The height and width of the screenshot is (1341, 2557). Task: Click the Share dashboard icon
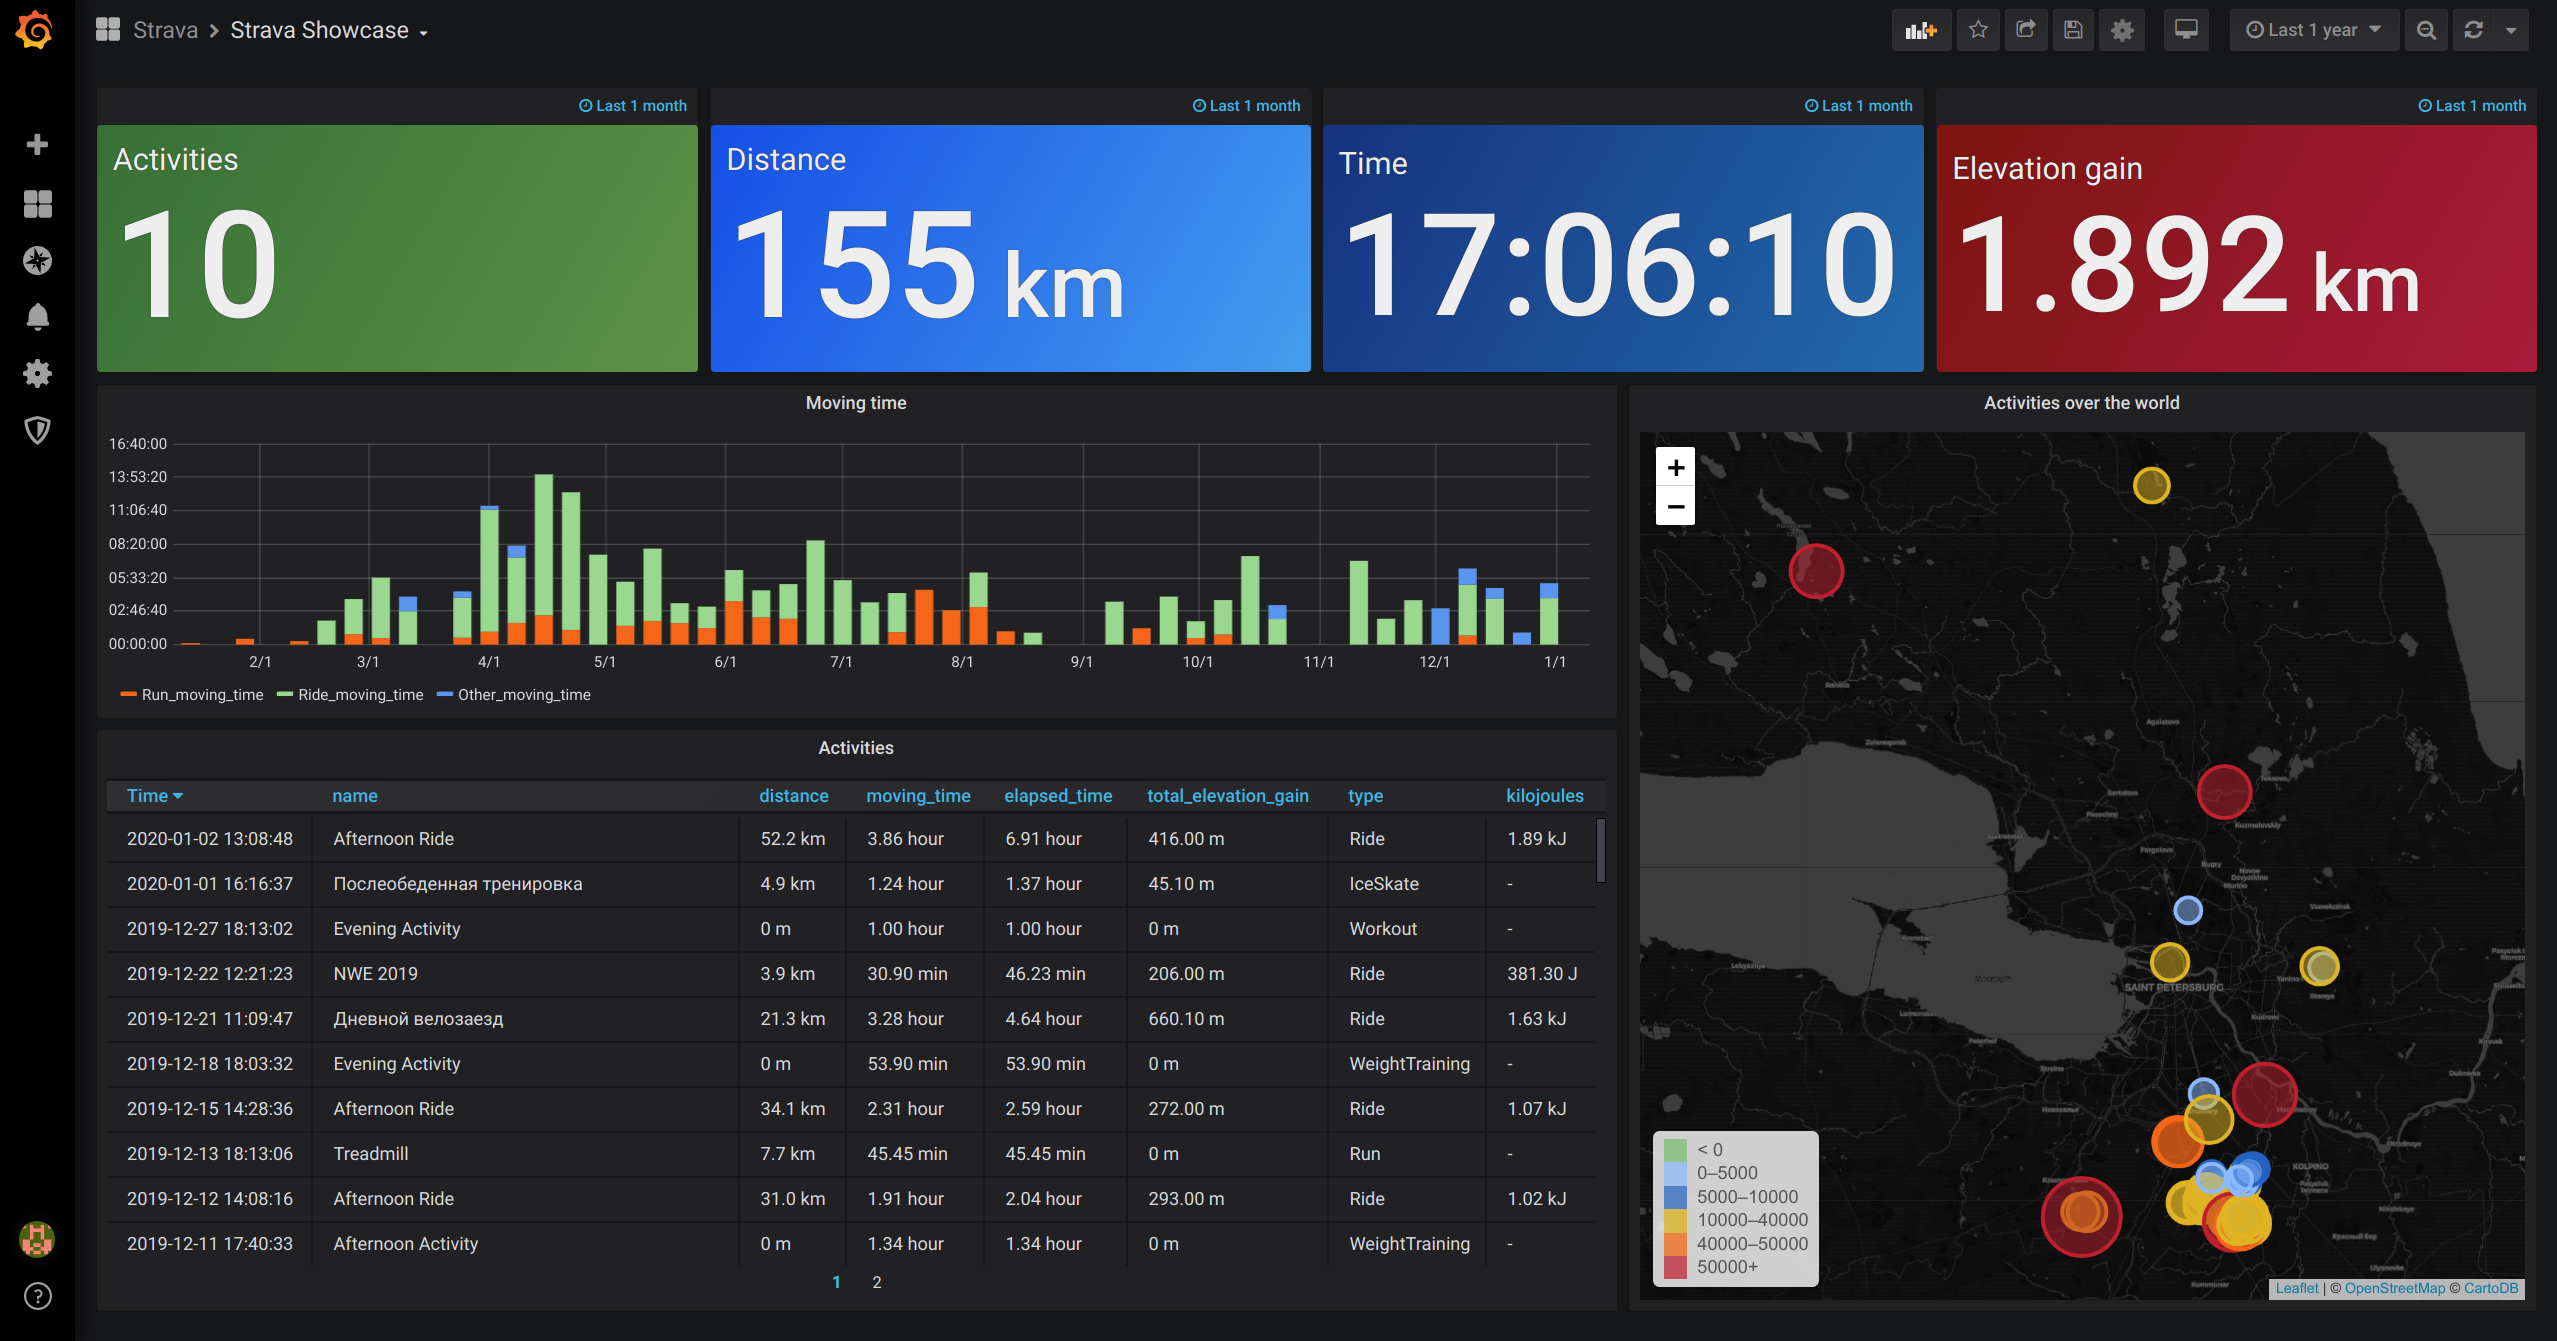point(2024,30)
